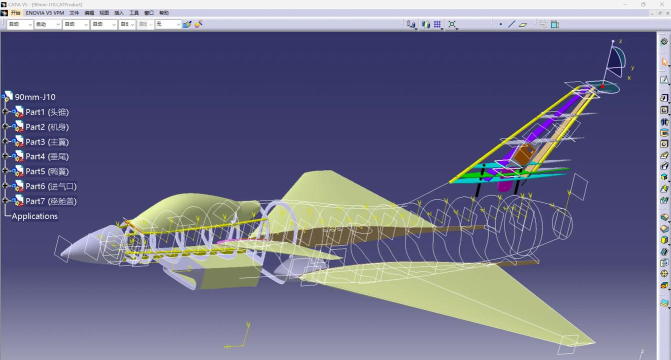Click the Hole feature icon in right toolbar

coord(664,144)
